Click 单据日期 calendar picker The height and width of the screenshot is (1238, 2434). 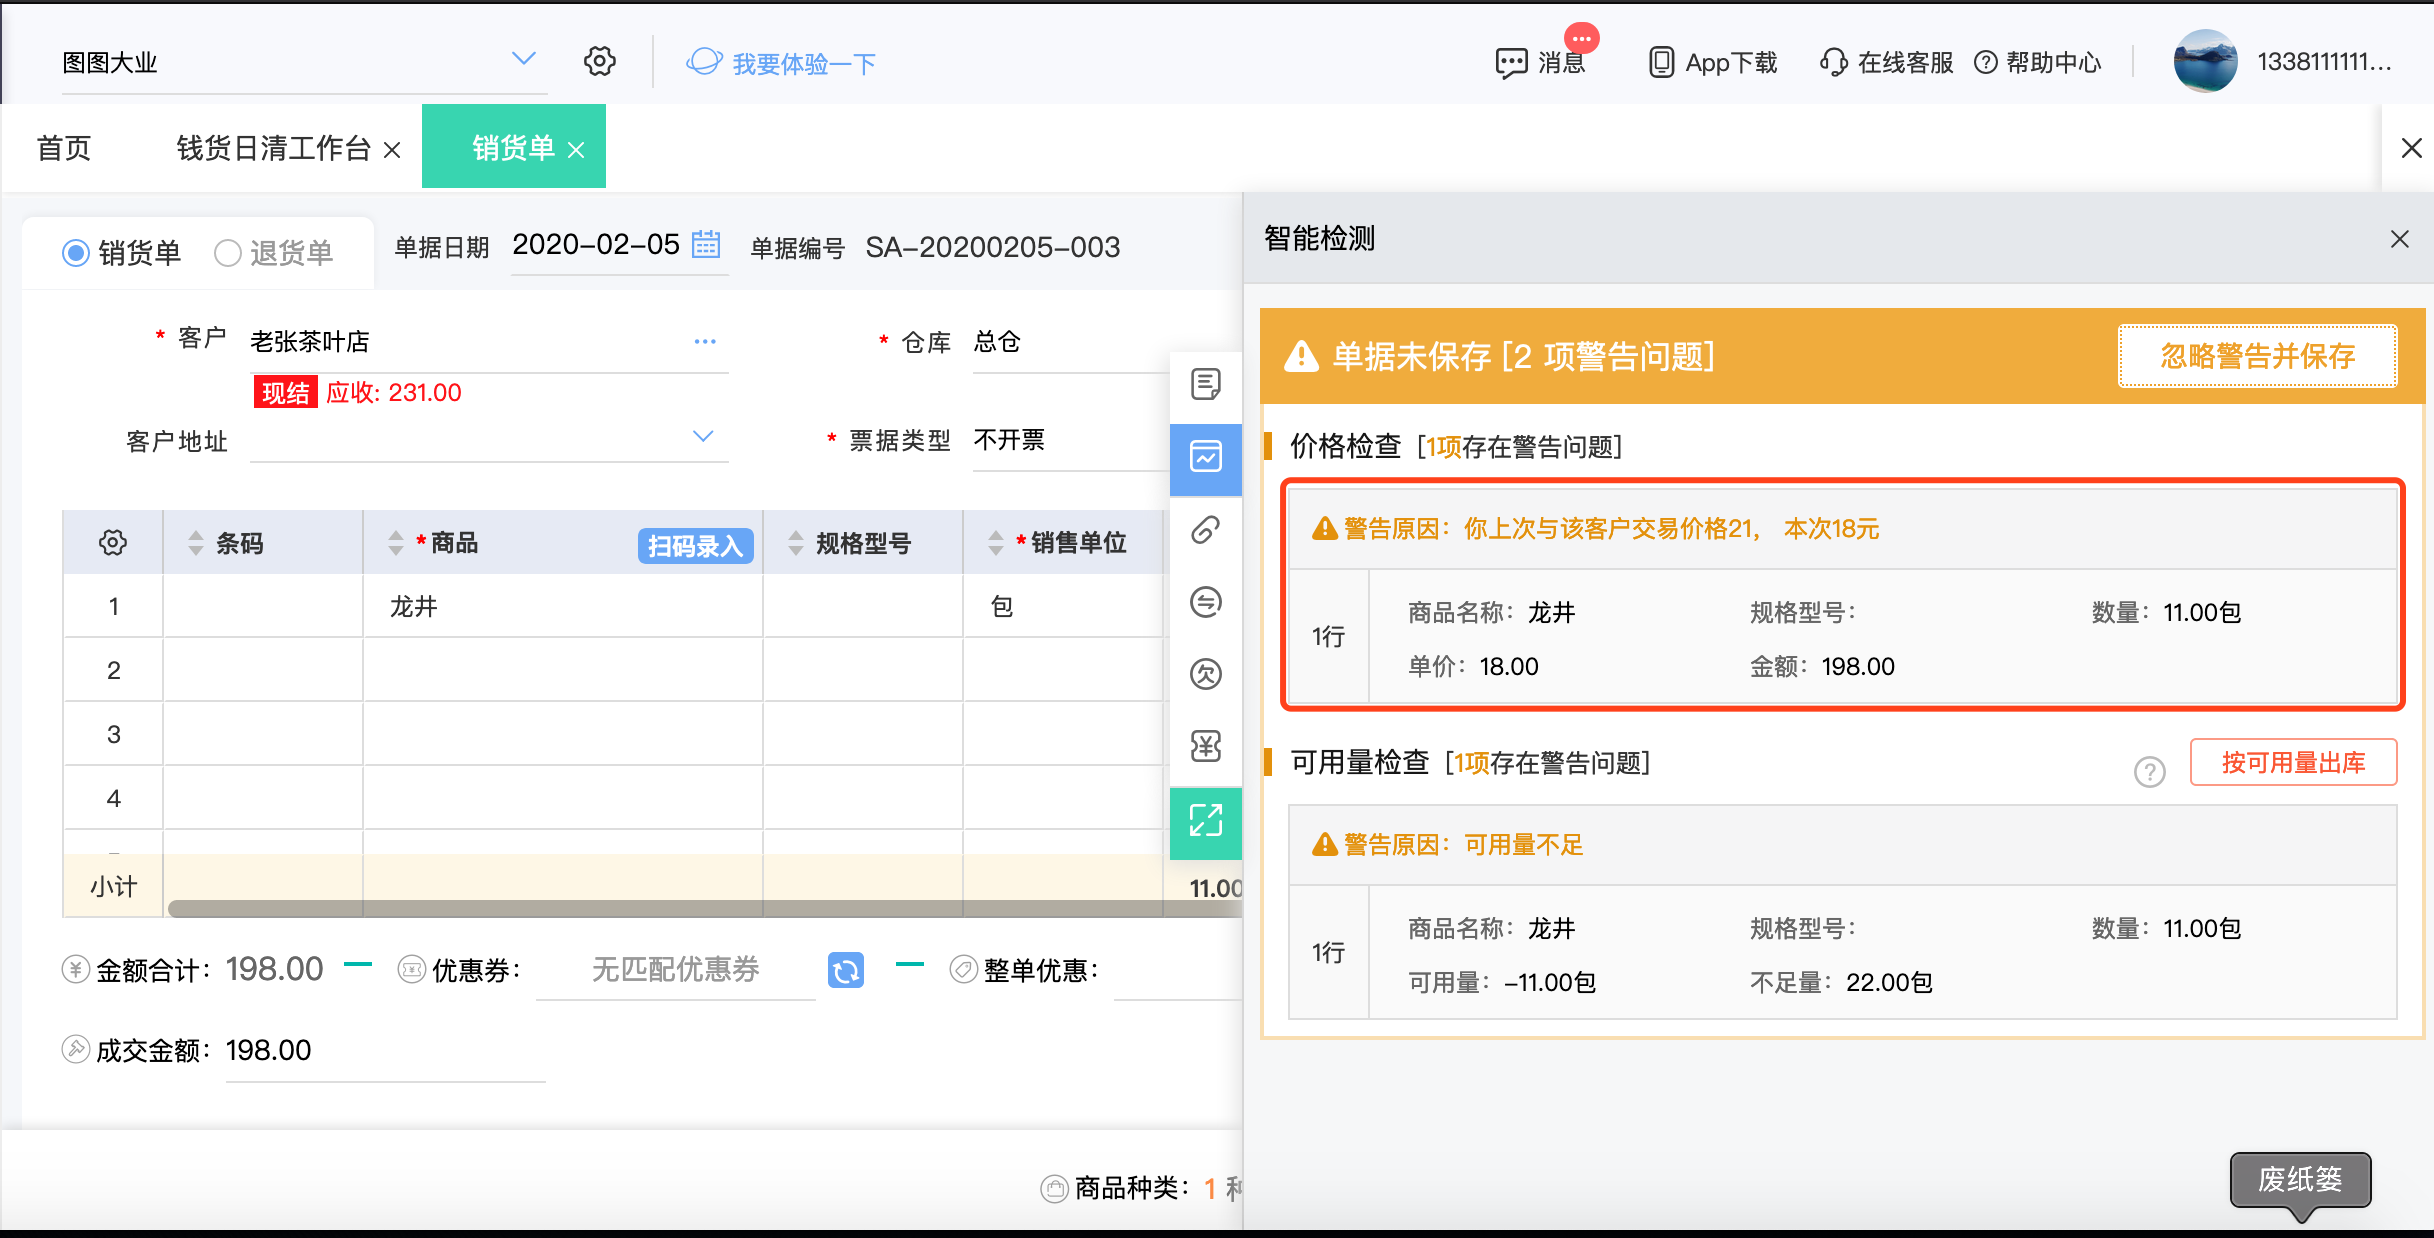(707, 246)
